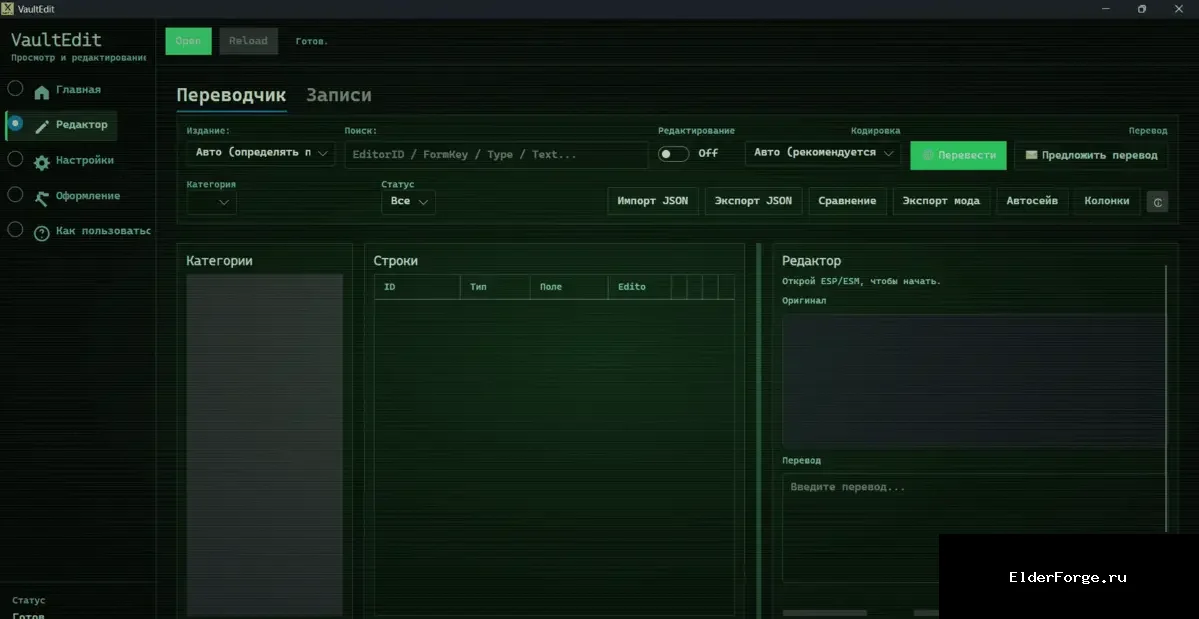This screenshot has height=619, width=1199.
Task: Select the radio button next to Главная
Action: point(15,88)
